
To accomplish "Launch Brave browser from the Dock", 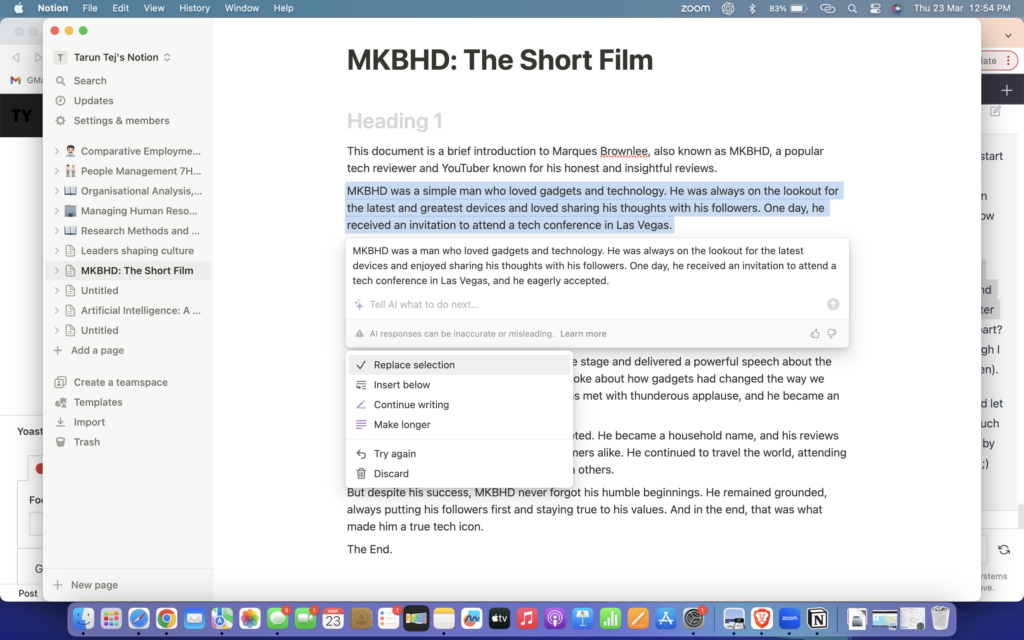I will [x=761, y=618].
